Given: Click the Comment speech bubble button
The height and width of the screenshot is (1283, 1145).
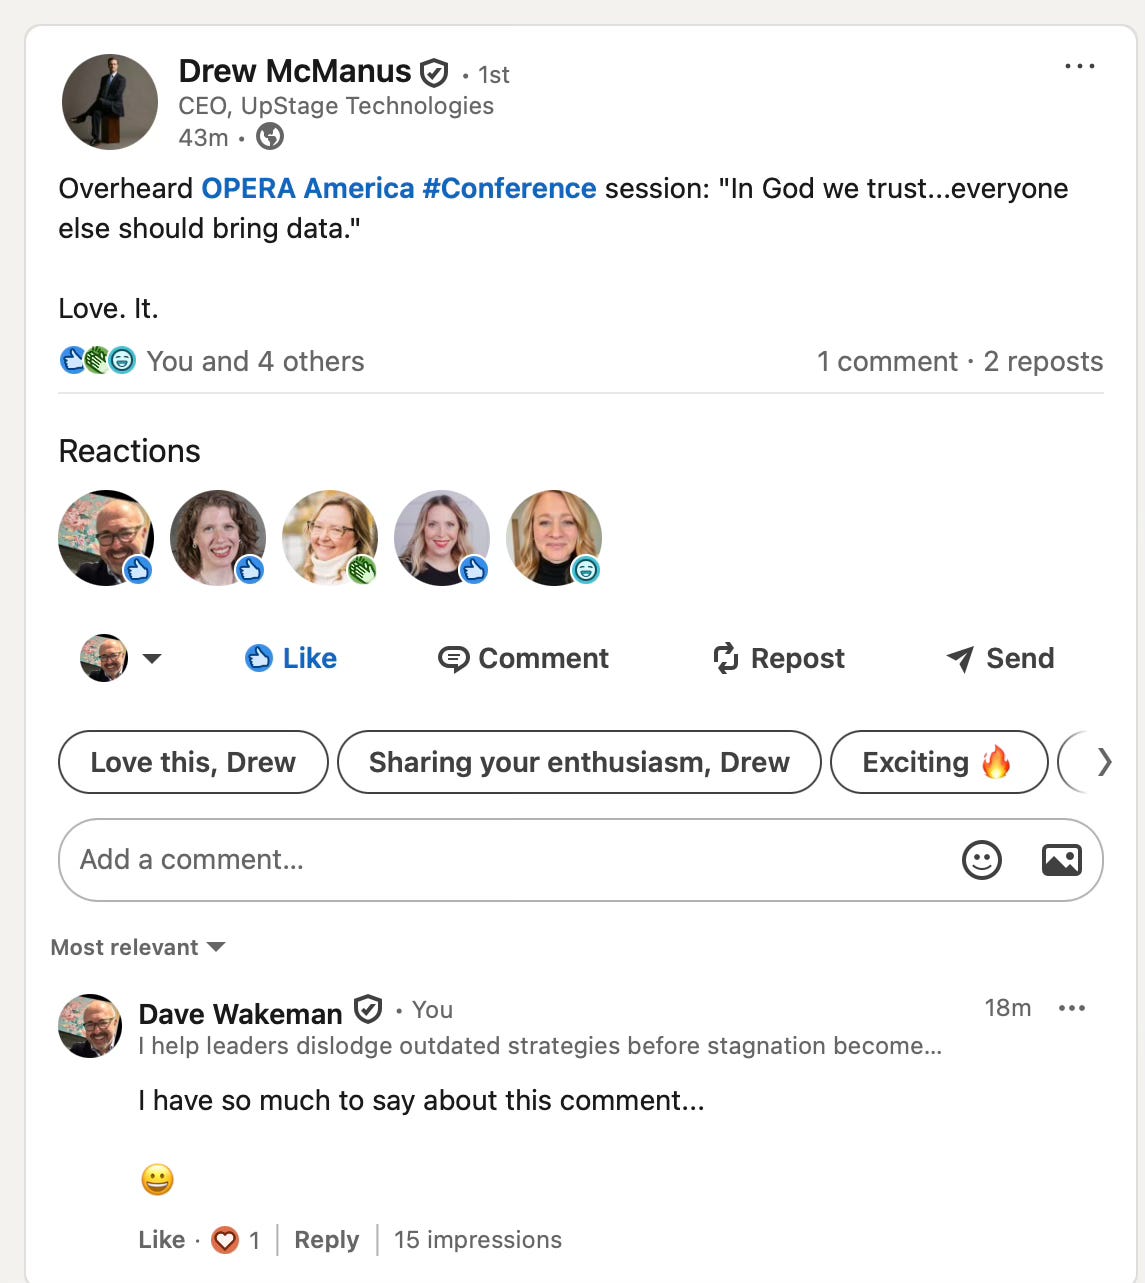Looking at the screenshot, I should coord(523,658).
